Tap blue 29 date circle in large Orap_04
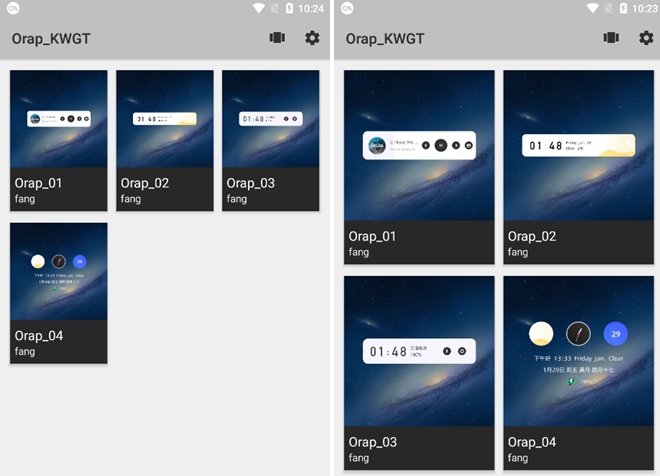660x476 pixels. point(616,334)
